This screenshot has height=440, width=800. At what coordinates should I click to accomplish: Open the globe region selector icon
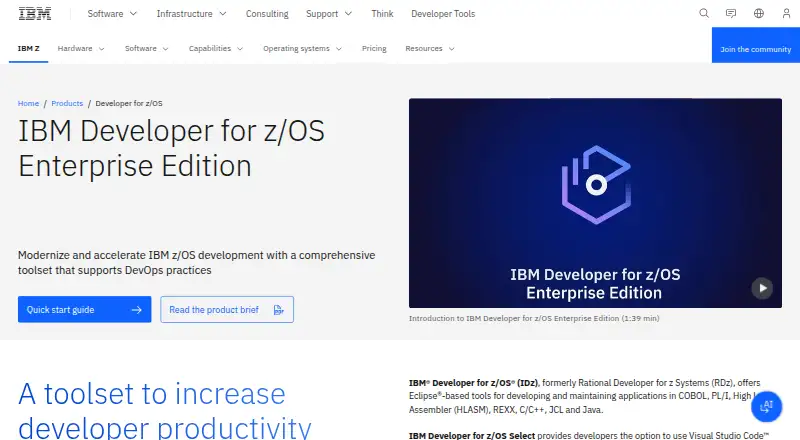click(x=759, y=14)
